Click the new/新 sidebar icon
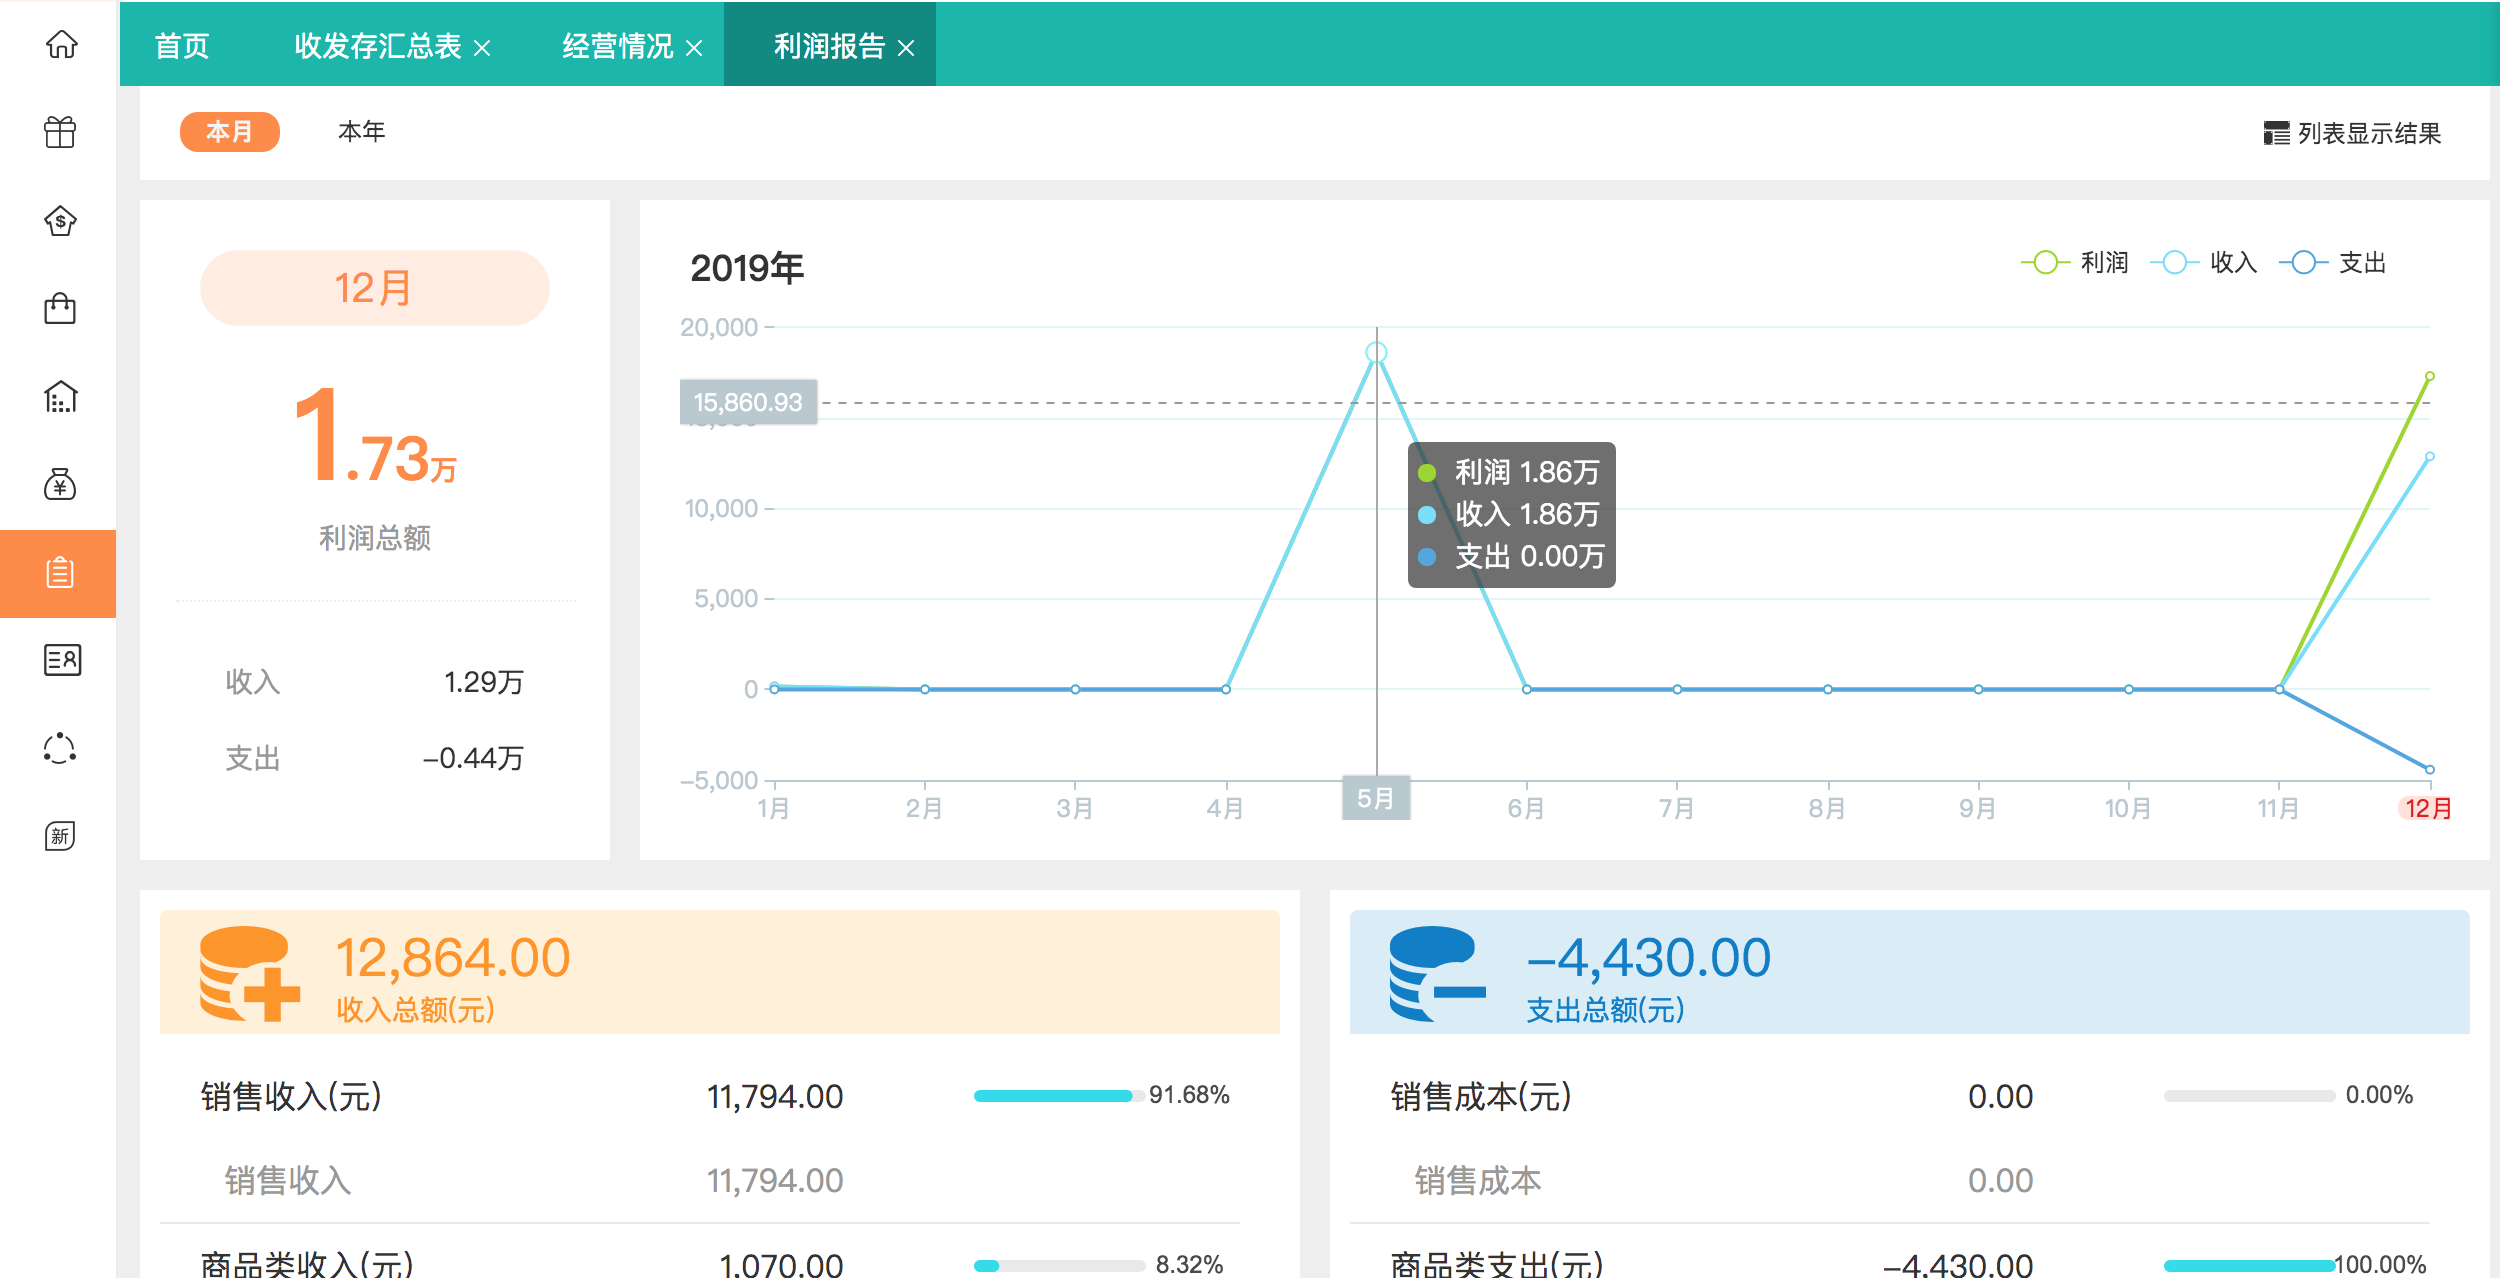Image resolution: width=2500 pixels, height=1278 pixels. click(60, 836)
